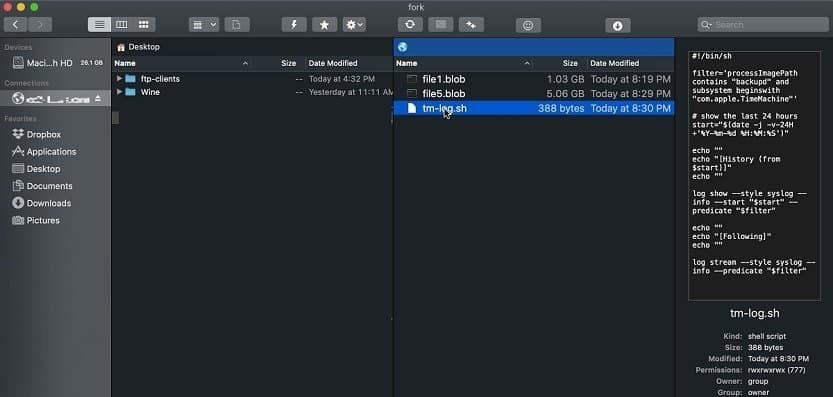The width and height of the screenshot is (833, 397).
Task: Click the smiley face toolbar button
Action: click(x=528, y=25)
